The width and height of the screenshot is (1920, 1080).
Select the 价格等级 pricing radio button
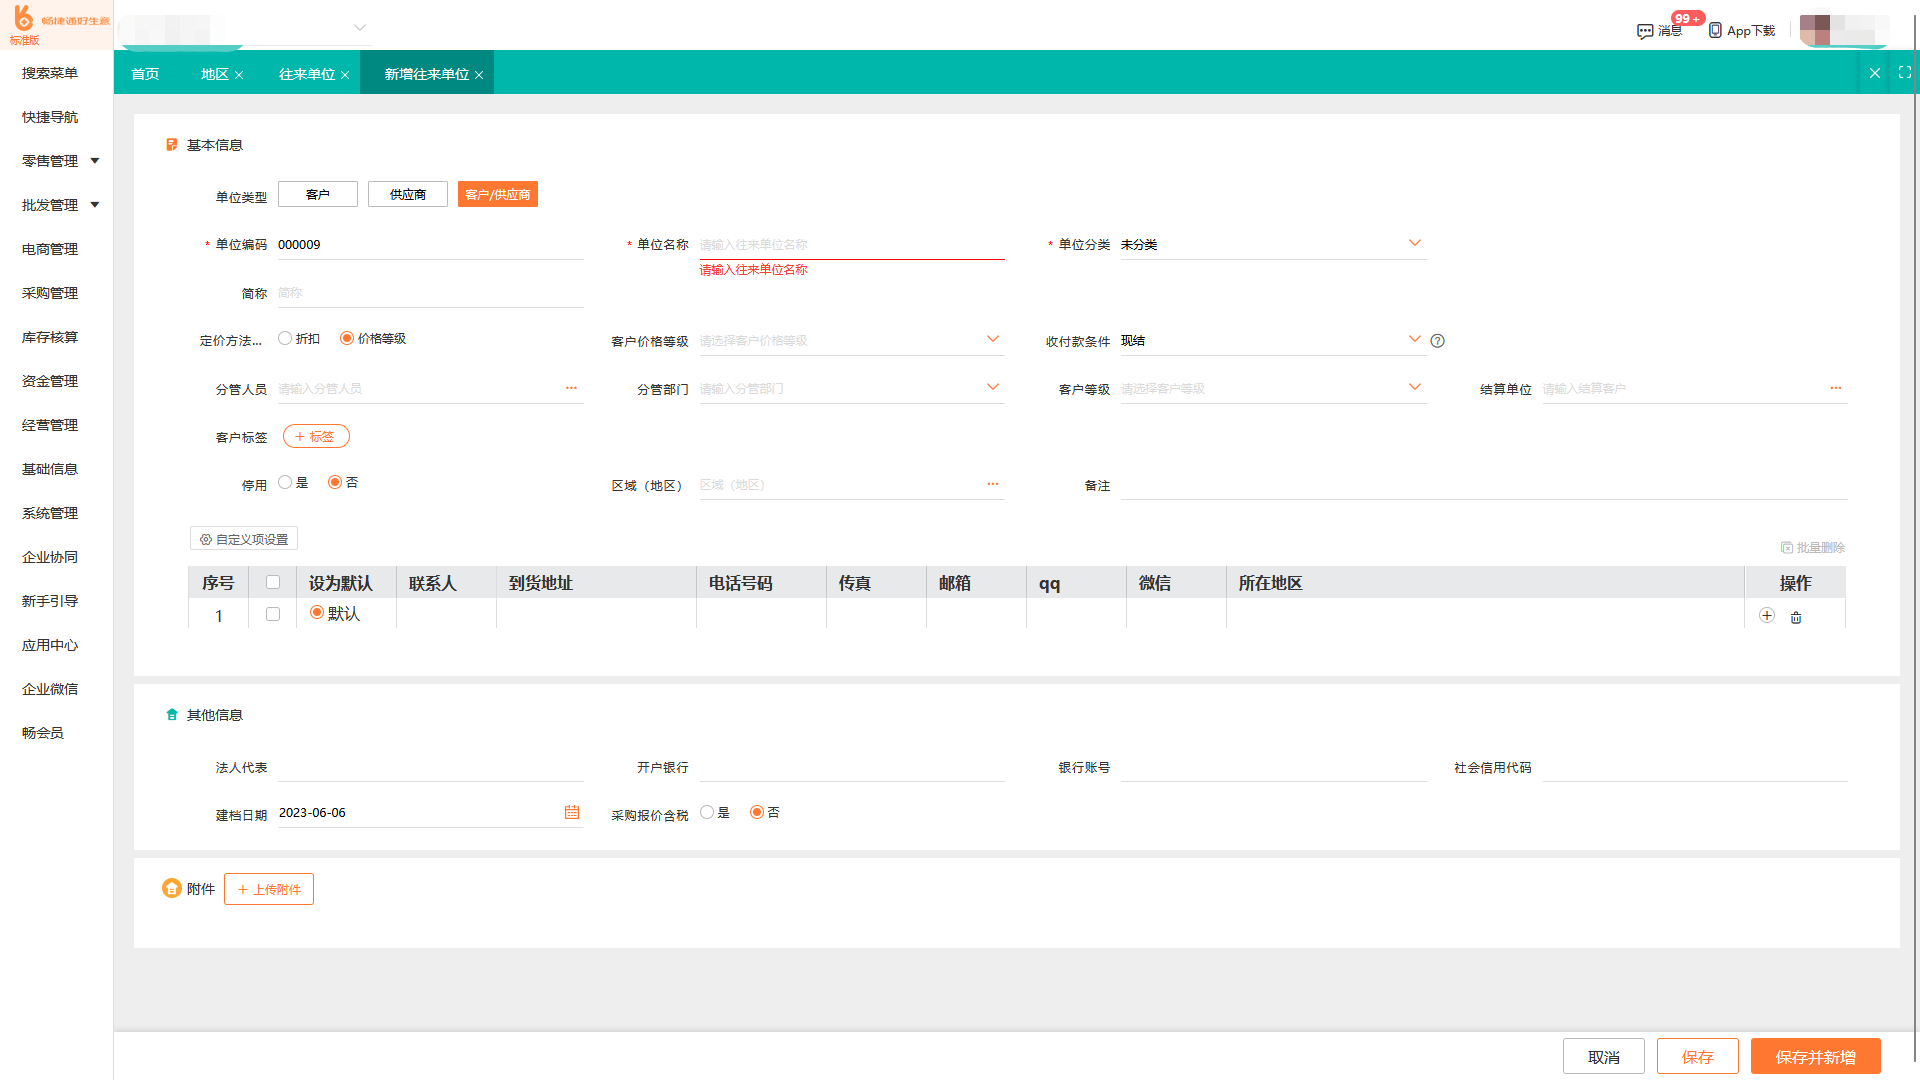pos(345,340)
